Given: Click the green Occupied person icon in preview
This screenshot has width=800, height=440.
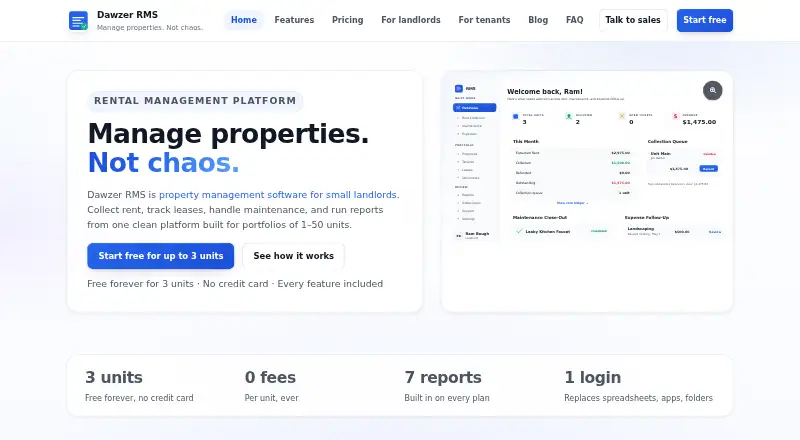Looking at the screenshot, I should pyautogui.click(x=568, y=116).
